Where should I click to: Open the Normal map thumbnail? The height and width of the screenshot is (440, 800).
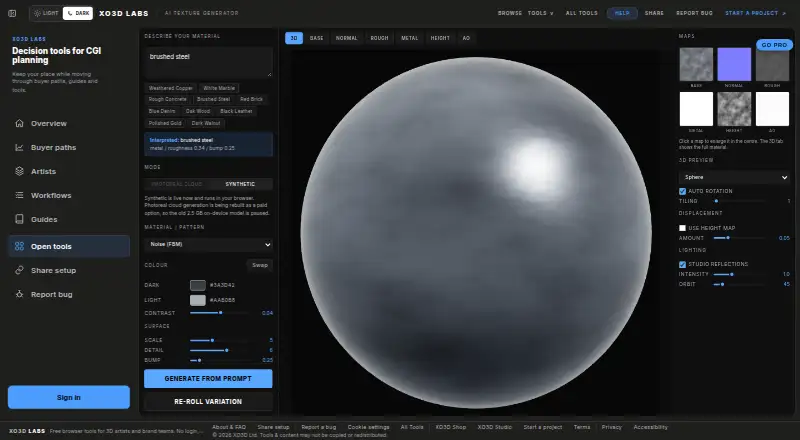point(734,64)
